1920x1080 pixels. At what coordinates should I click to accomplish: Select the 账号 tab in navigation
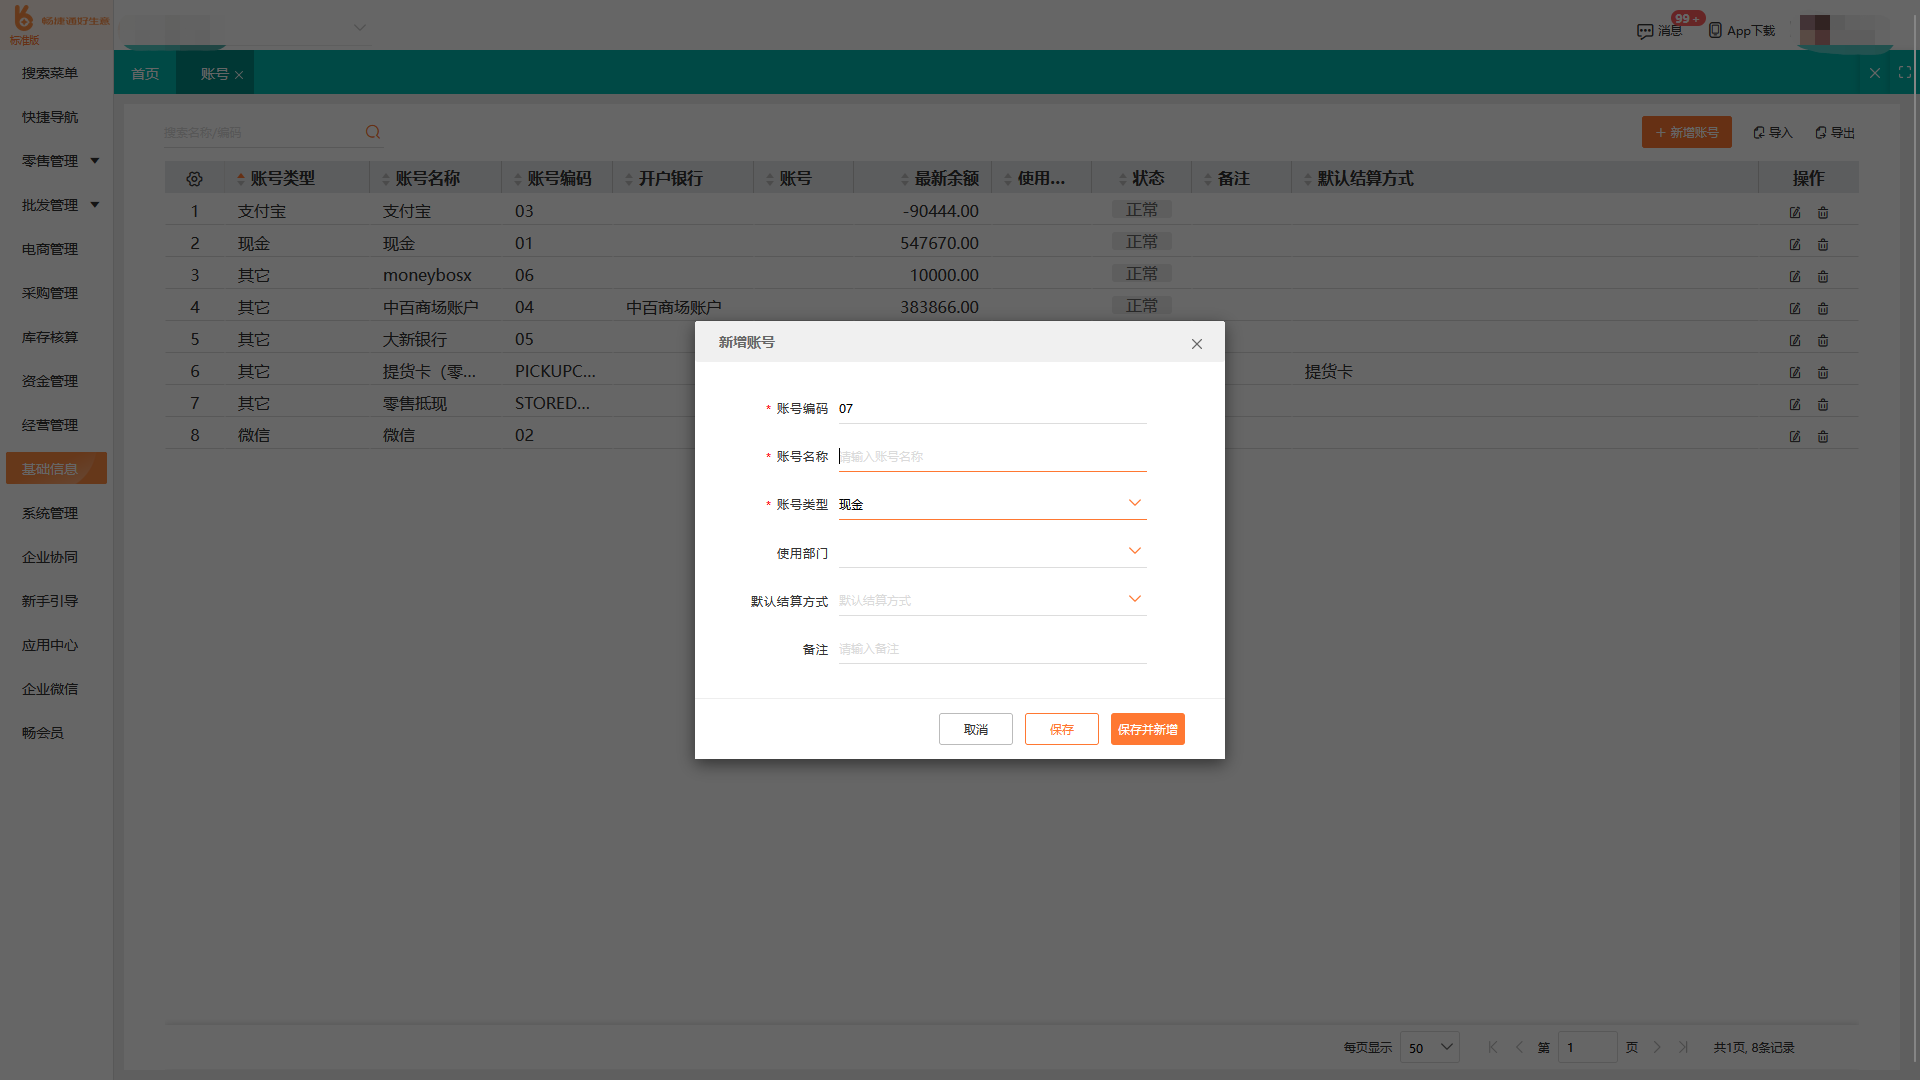[214, 73]
